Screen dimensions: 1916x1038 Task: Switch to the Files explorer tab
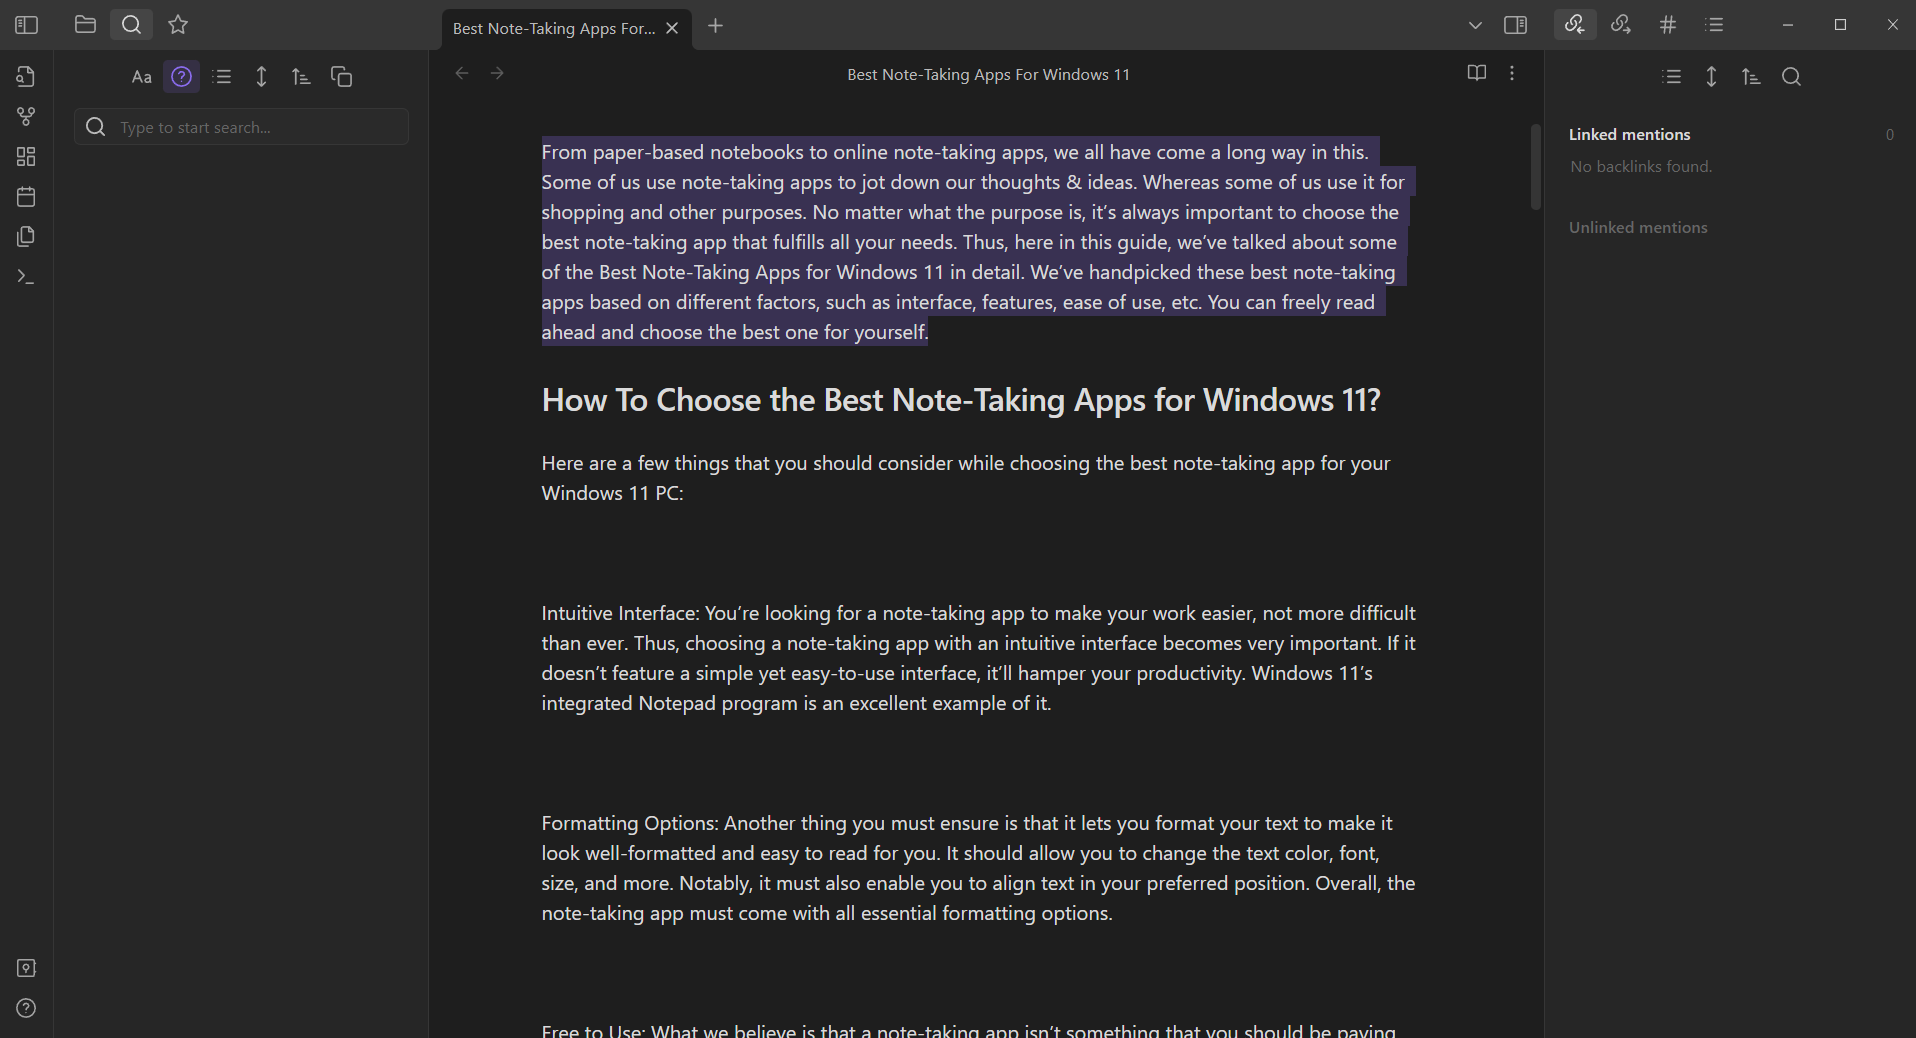pos(85,25)
